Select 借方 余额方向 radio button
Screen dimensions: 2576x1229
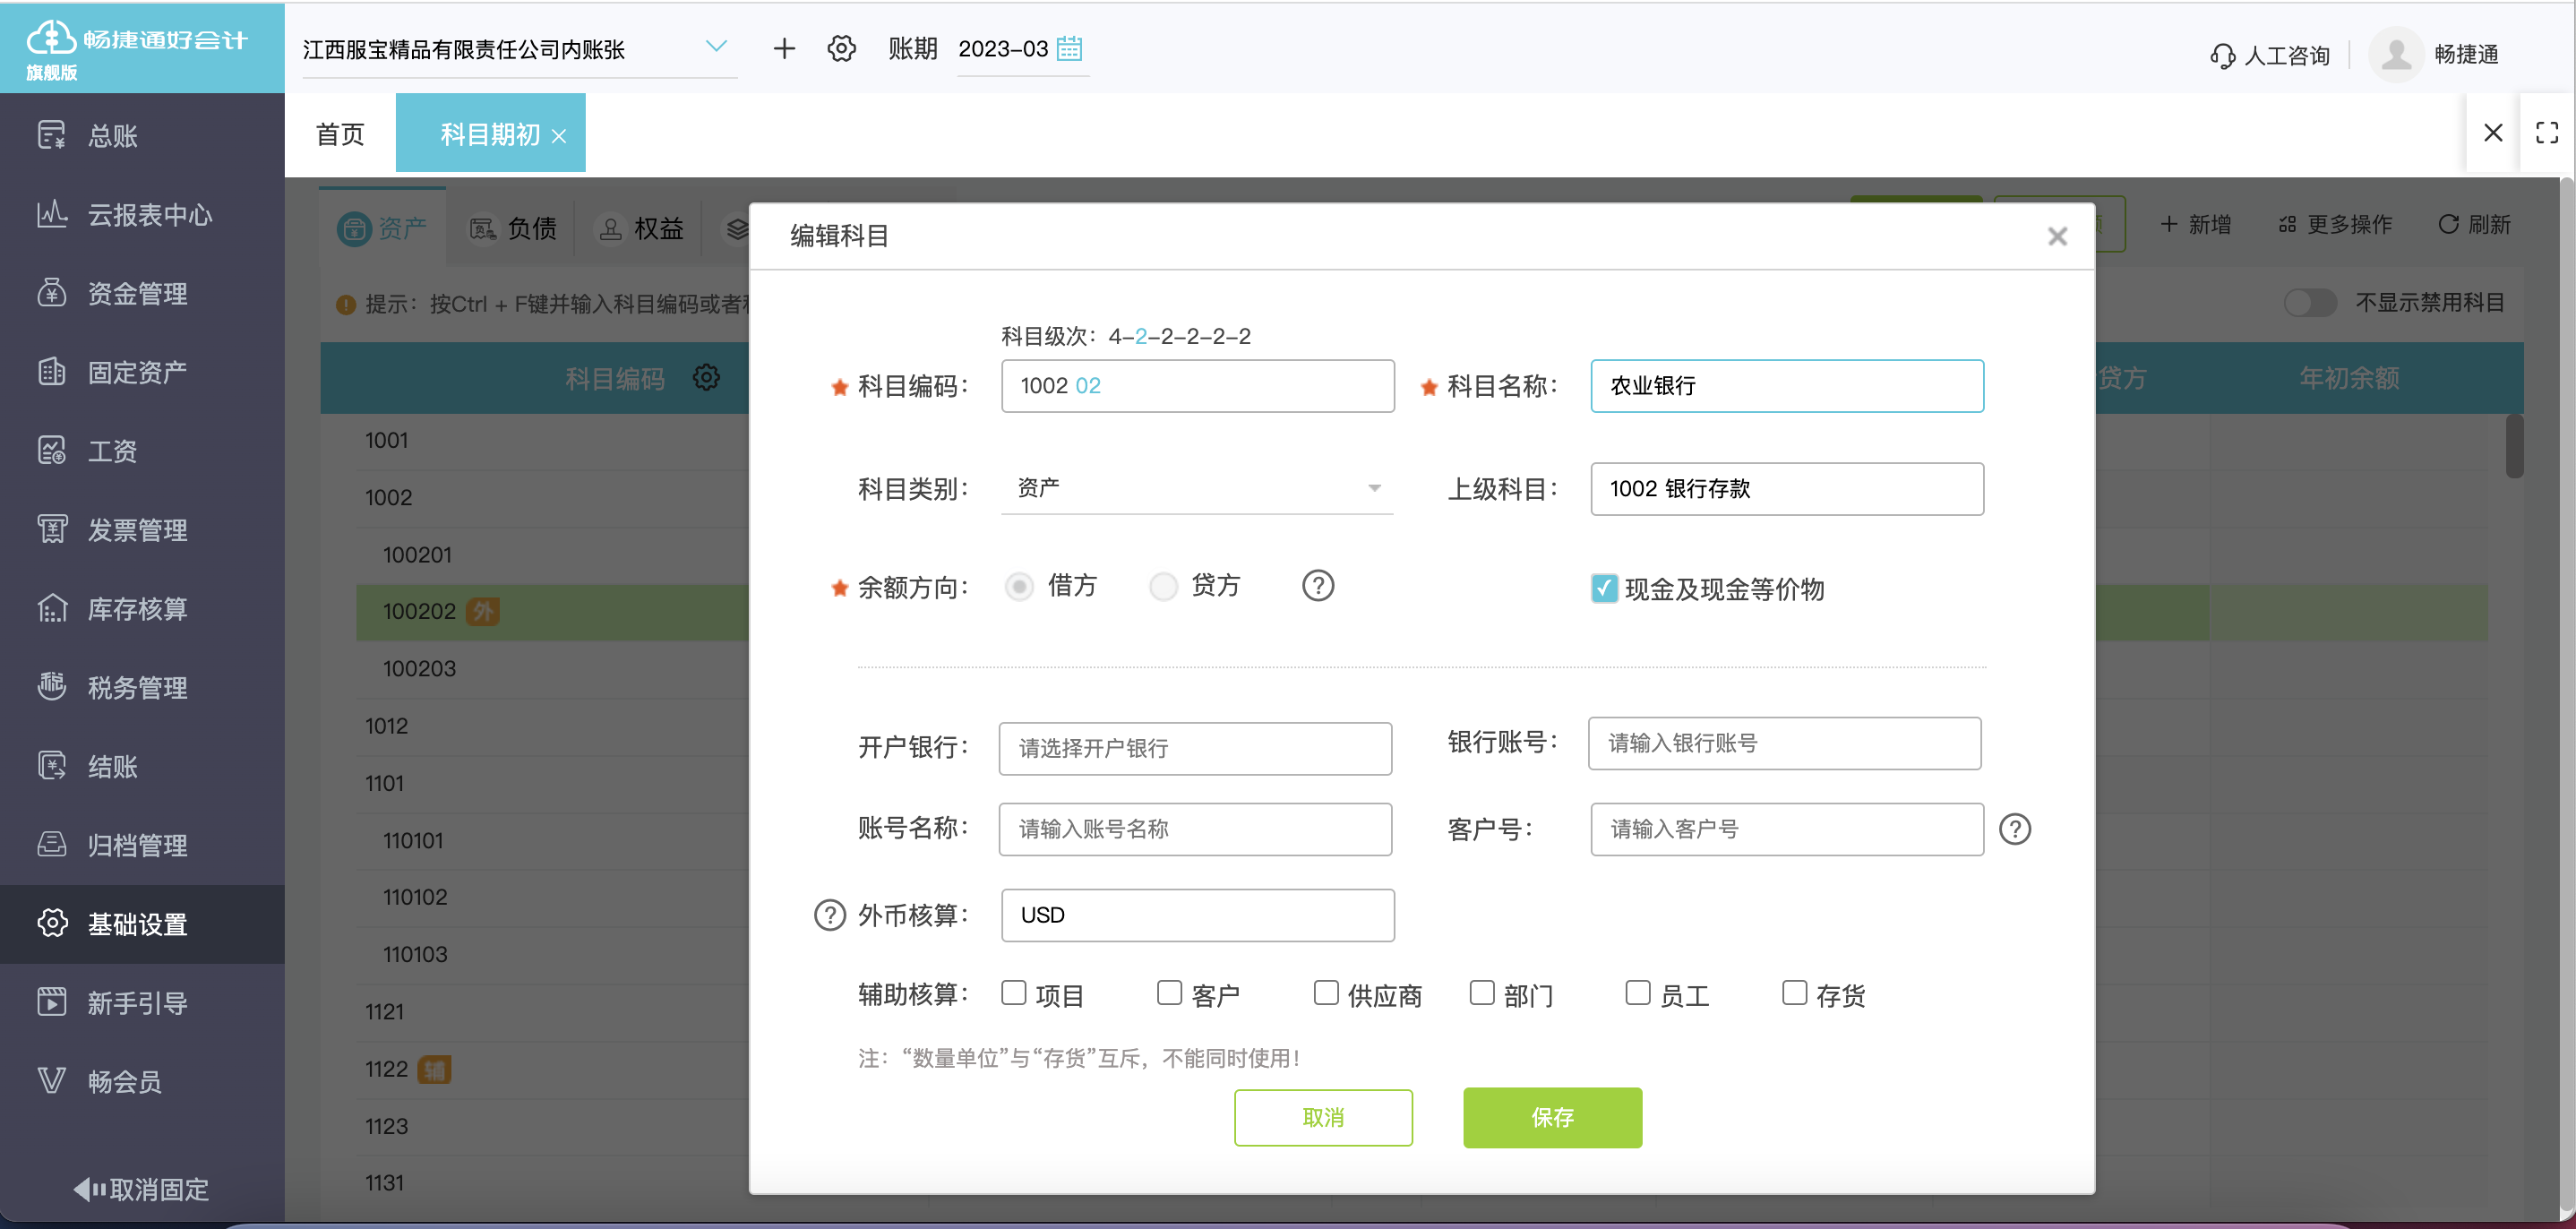[x=1020, y=587]
